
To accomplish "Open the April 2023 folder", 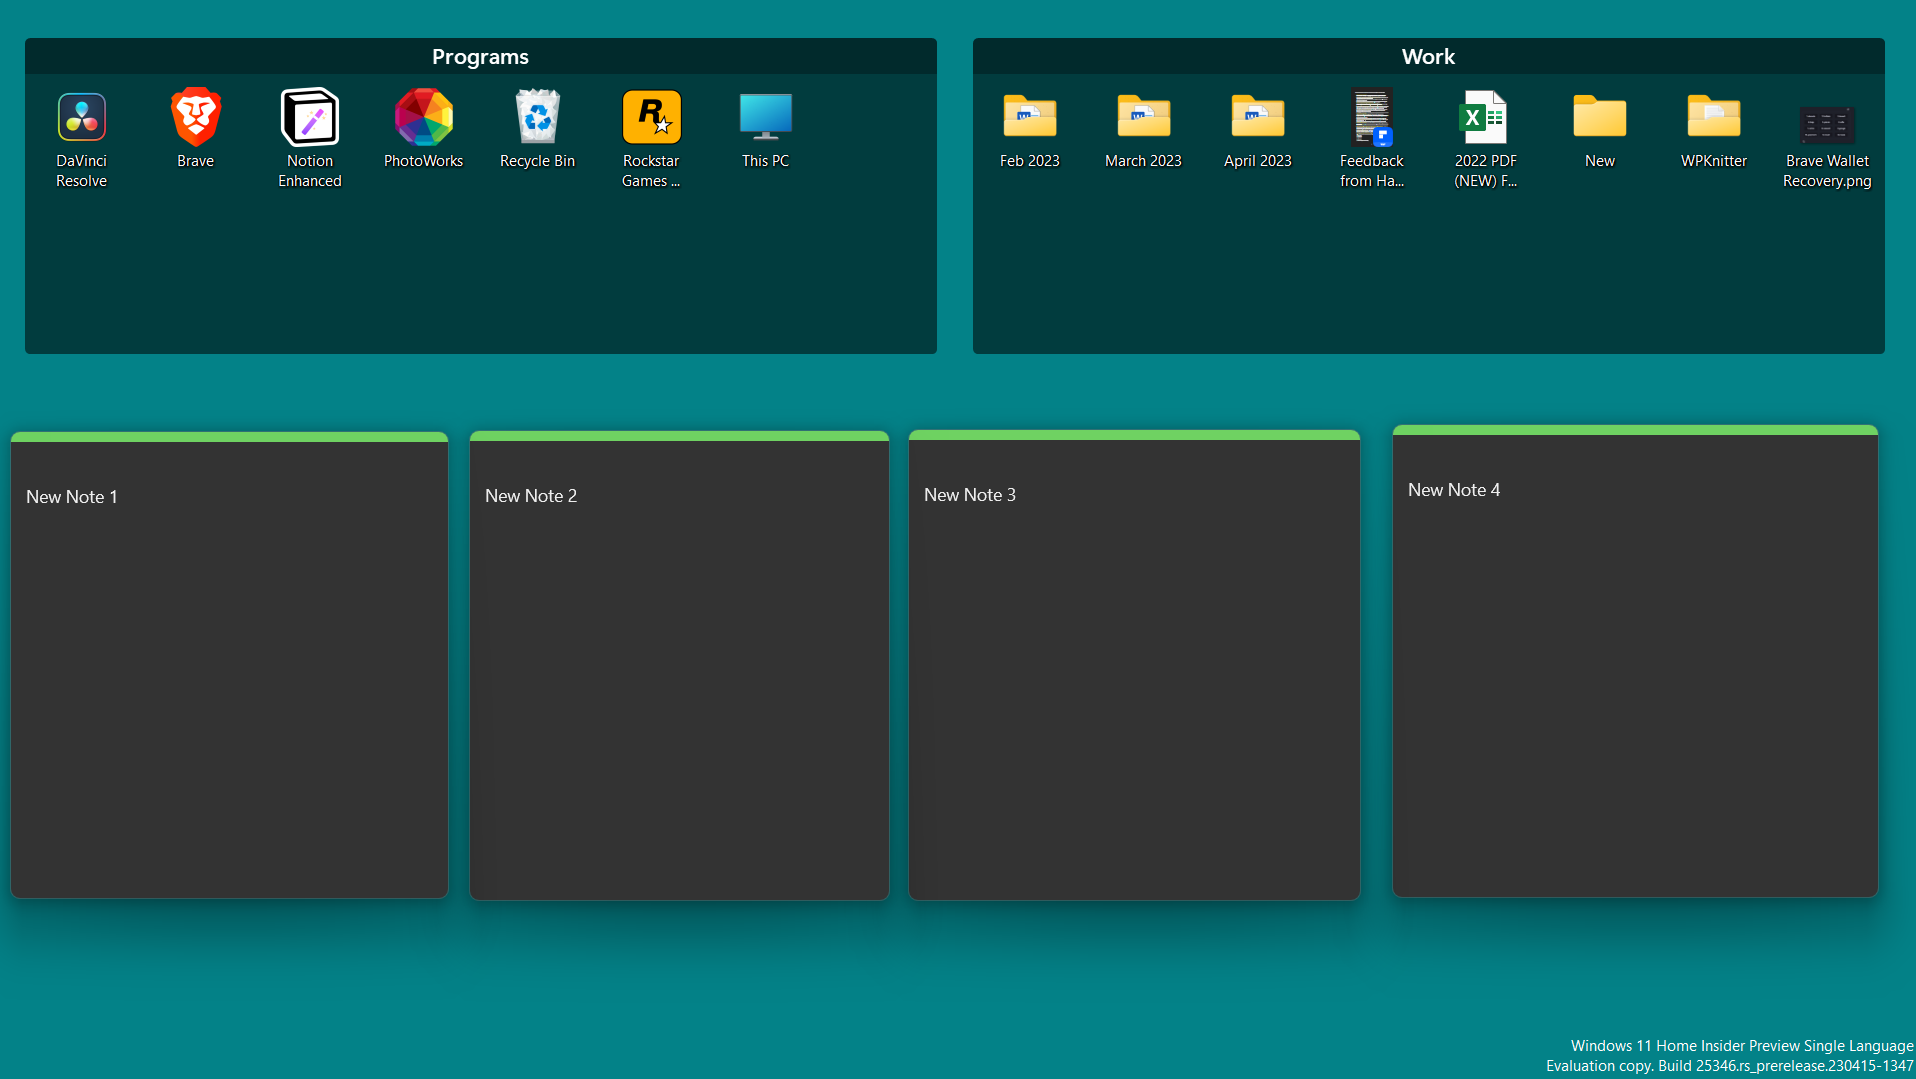I will coord(1257,117).
